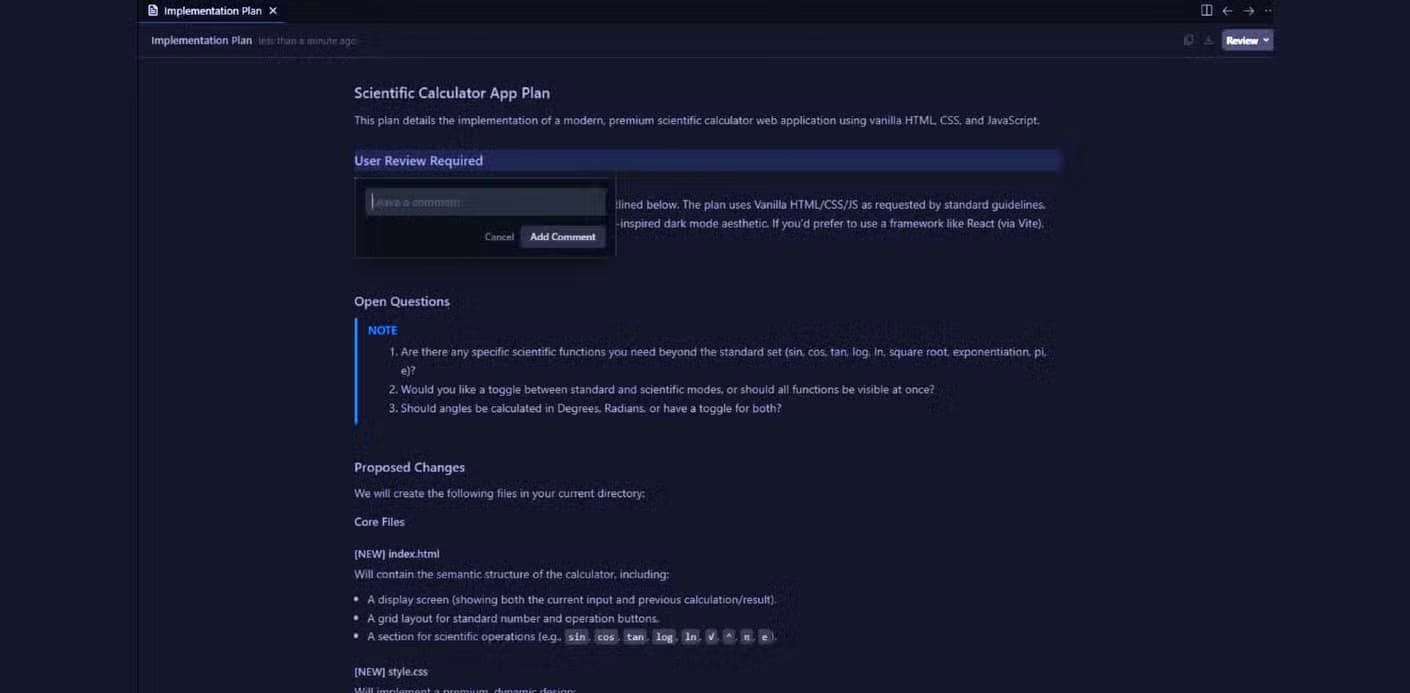Screen dimensions: 1410x693
Task: Open the more actions ellipsis menu
Action: click(x=1268, y=11)
